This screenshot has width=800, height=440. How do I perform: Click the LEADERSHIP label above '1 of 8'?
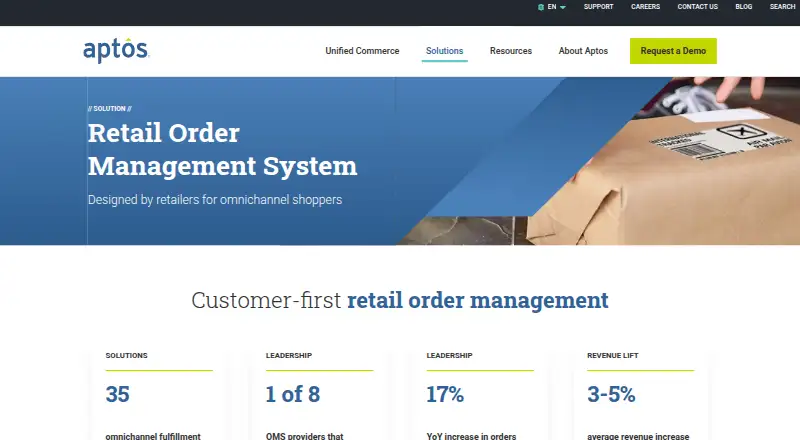pos(289,355)
